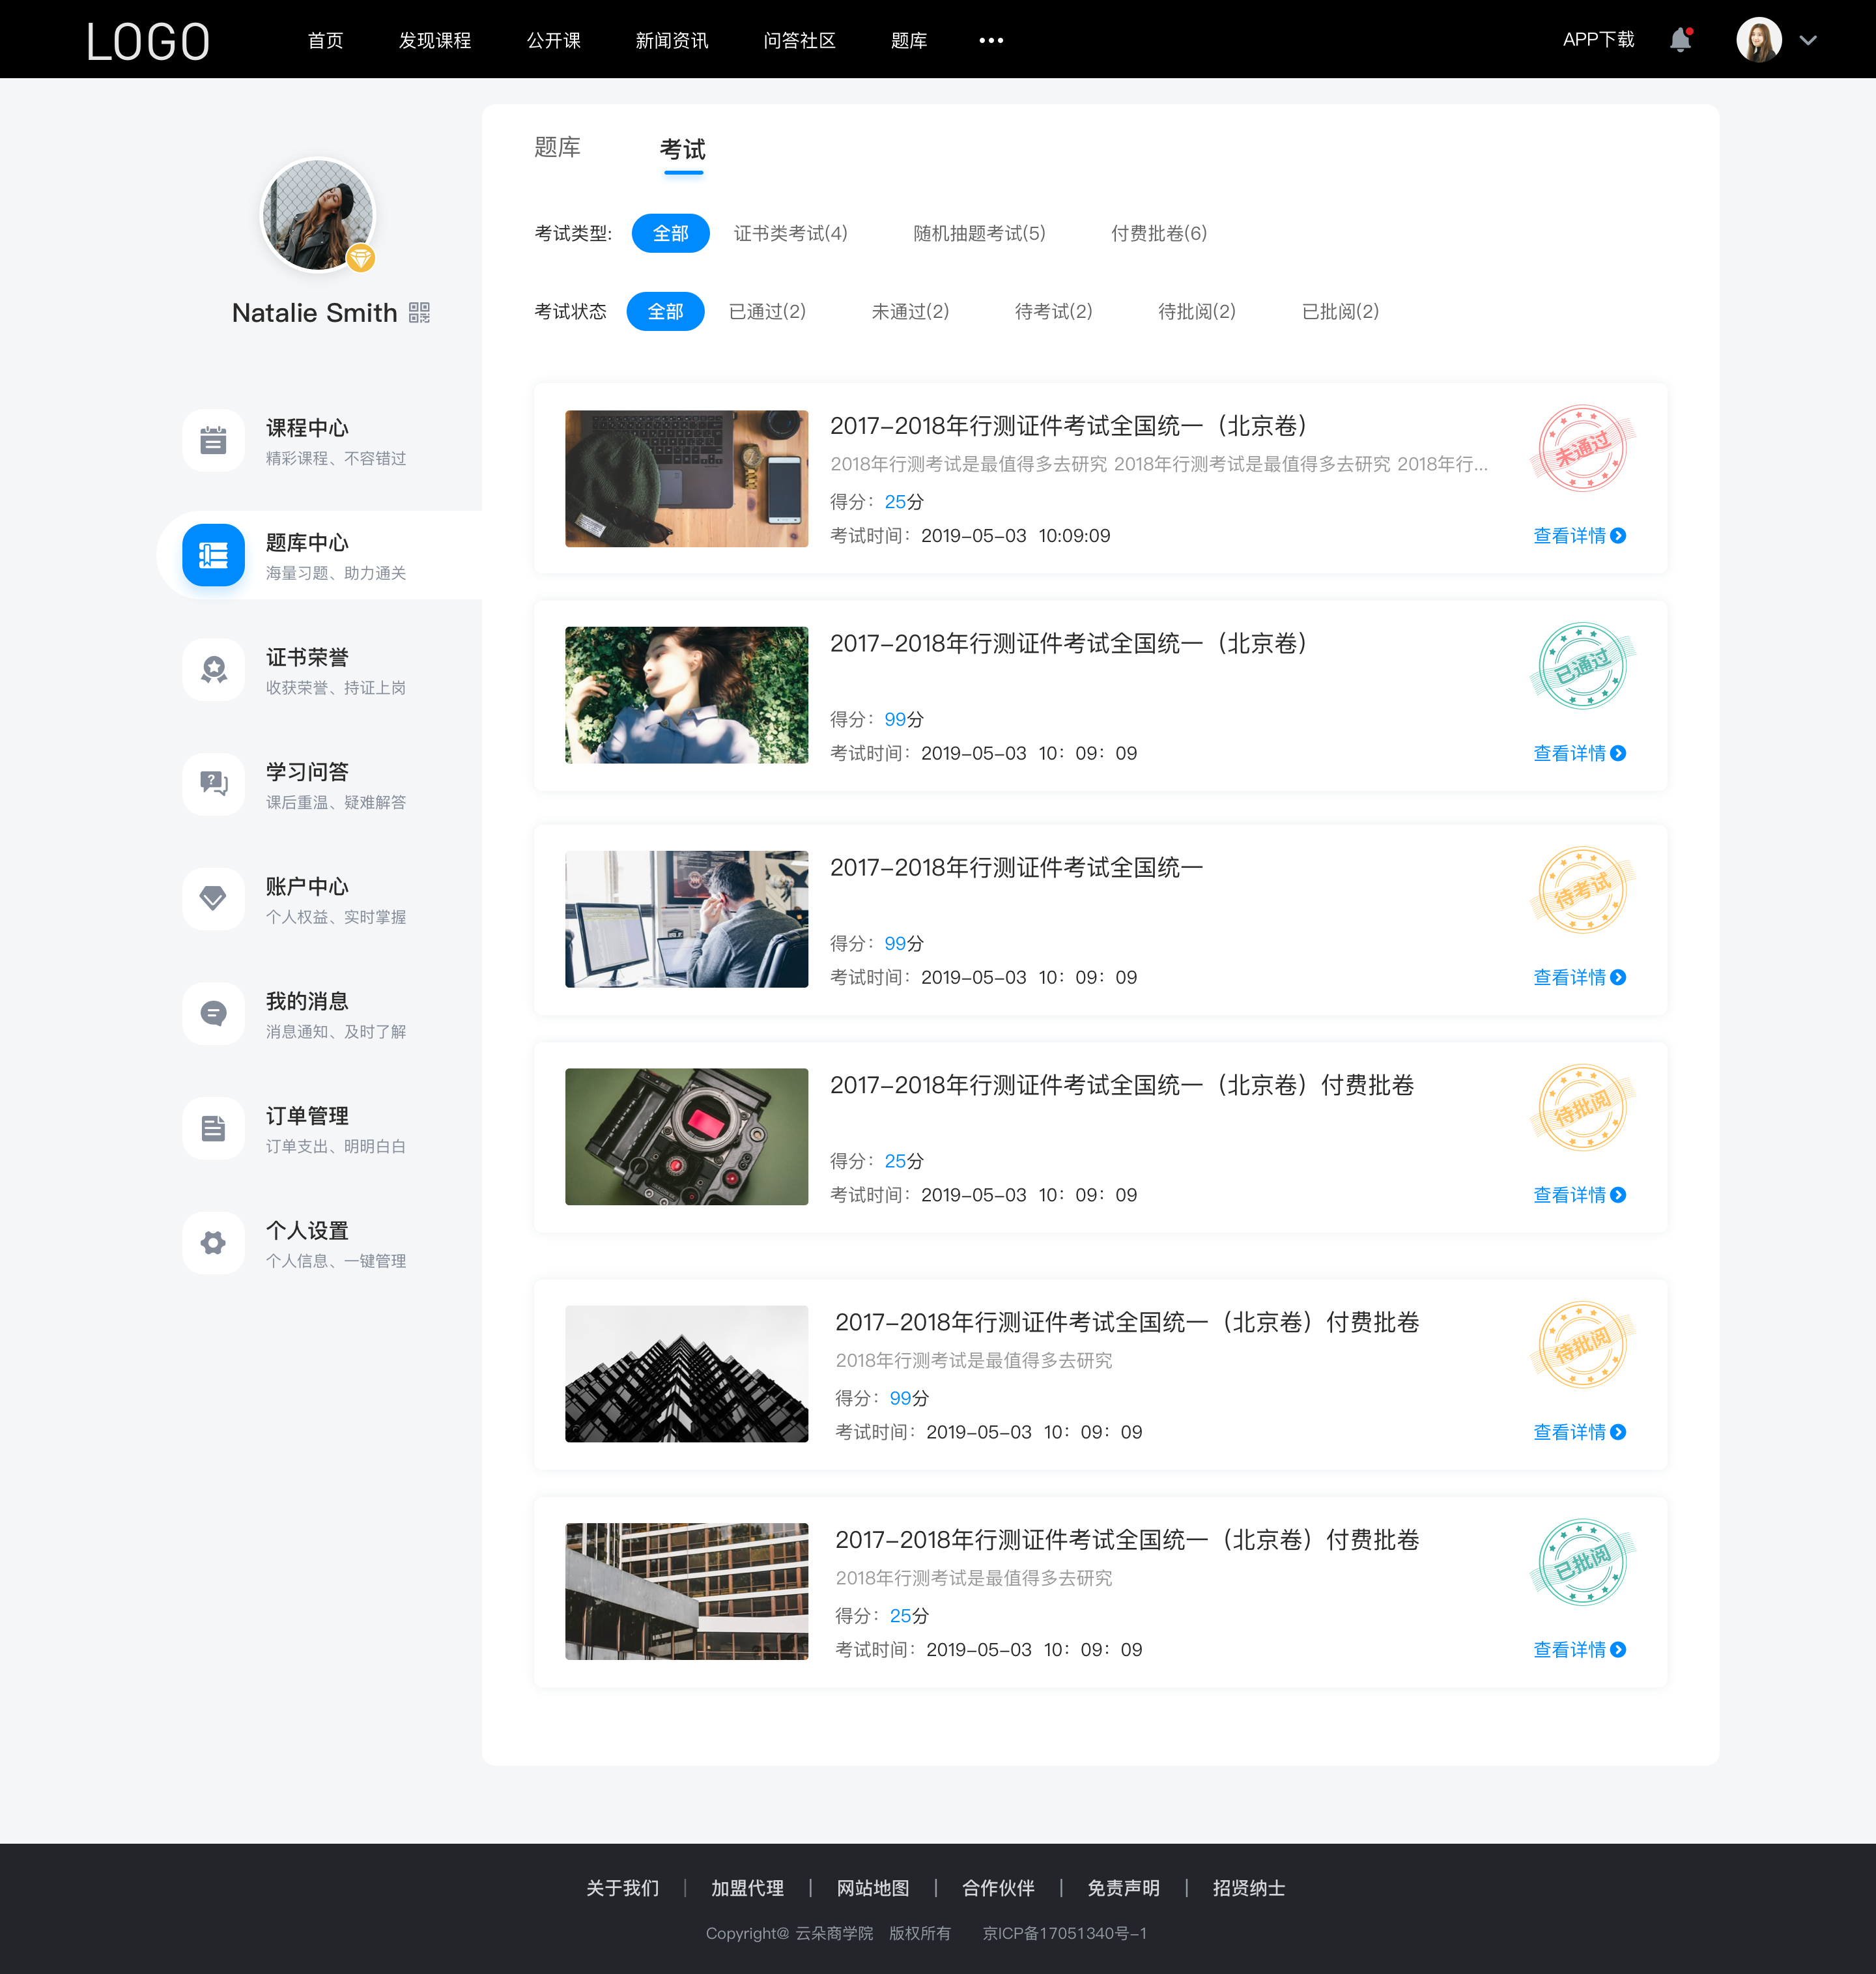This screenshot has height=1974, width=1876.
Task: Click 查看详情 on the 已通过 exam
Action: [1573, 752]
